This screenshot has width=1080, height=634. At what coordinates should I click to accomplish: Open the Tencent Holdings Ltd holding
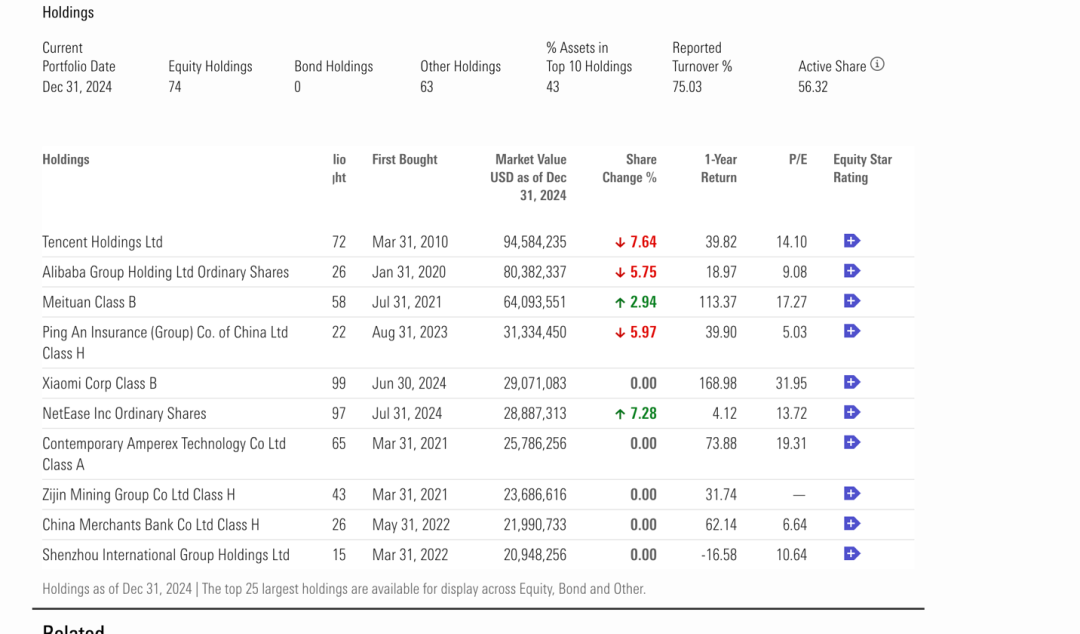(x=102, y=242)
